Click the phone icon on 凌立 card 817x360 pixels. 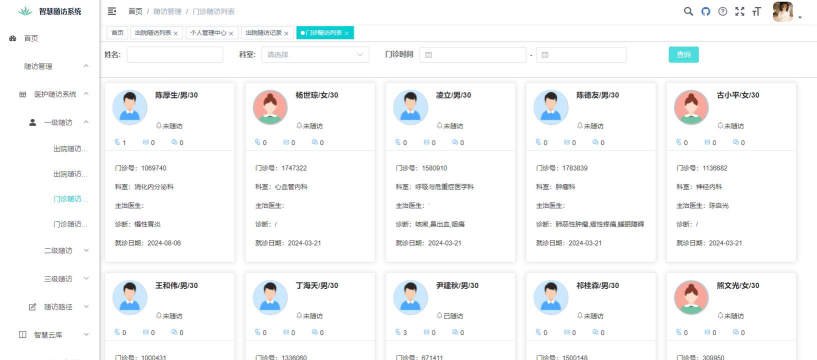(398, 142)
